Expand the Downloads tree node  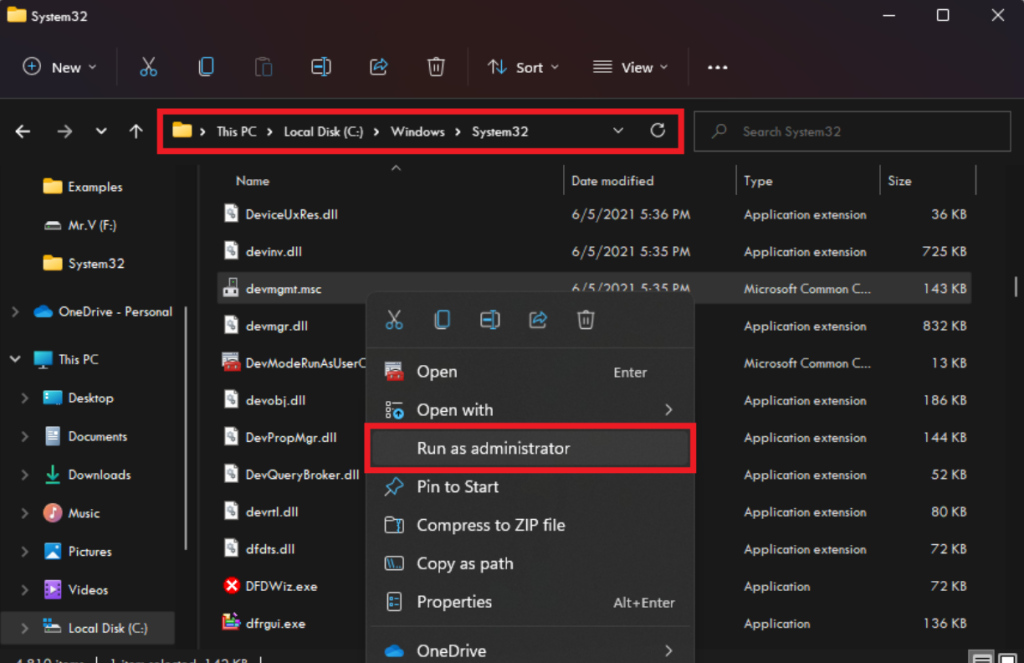(25, 475)
